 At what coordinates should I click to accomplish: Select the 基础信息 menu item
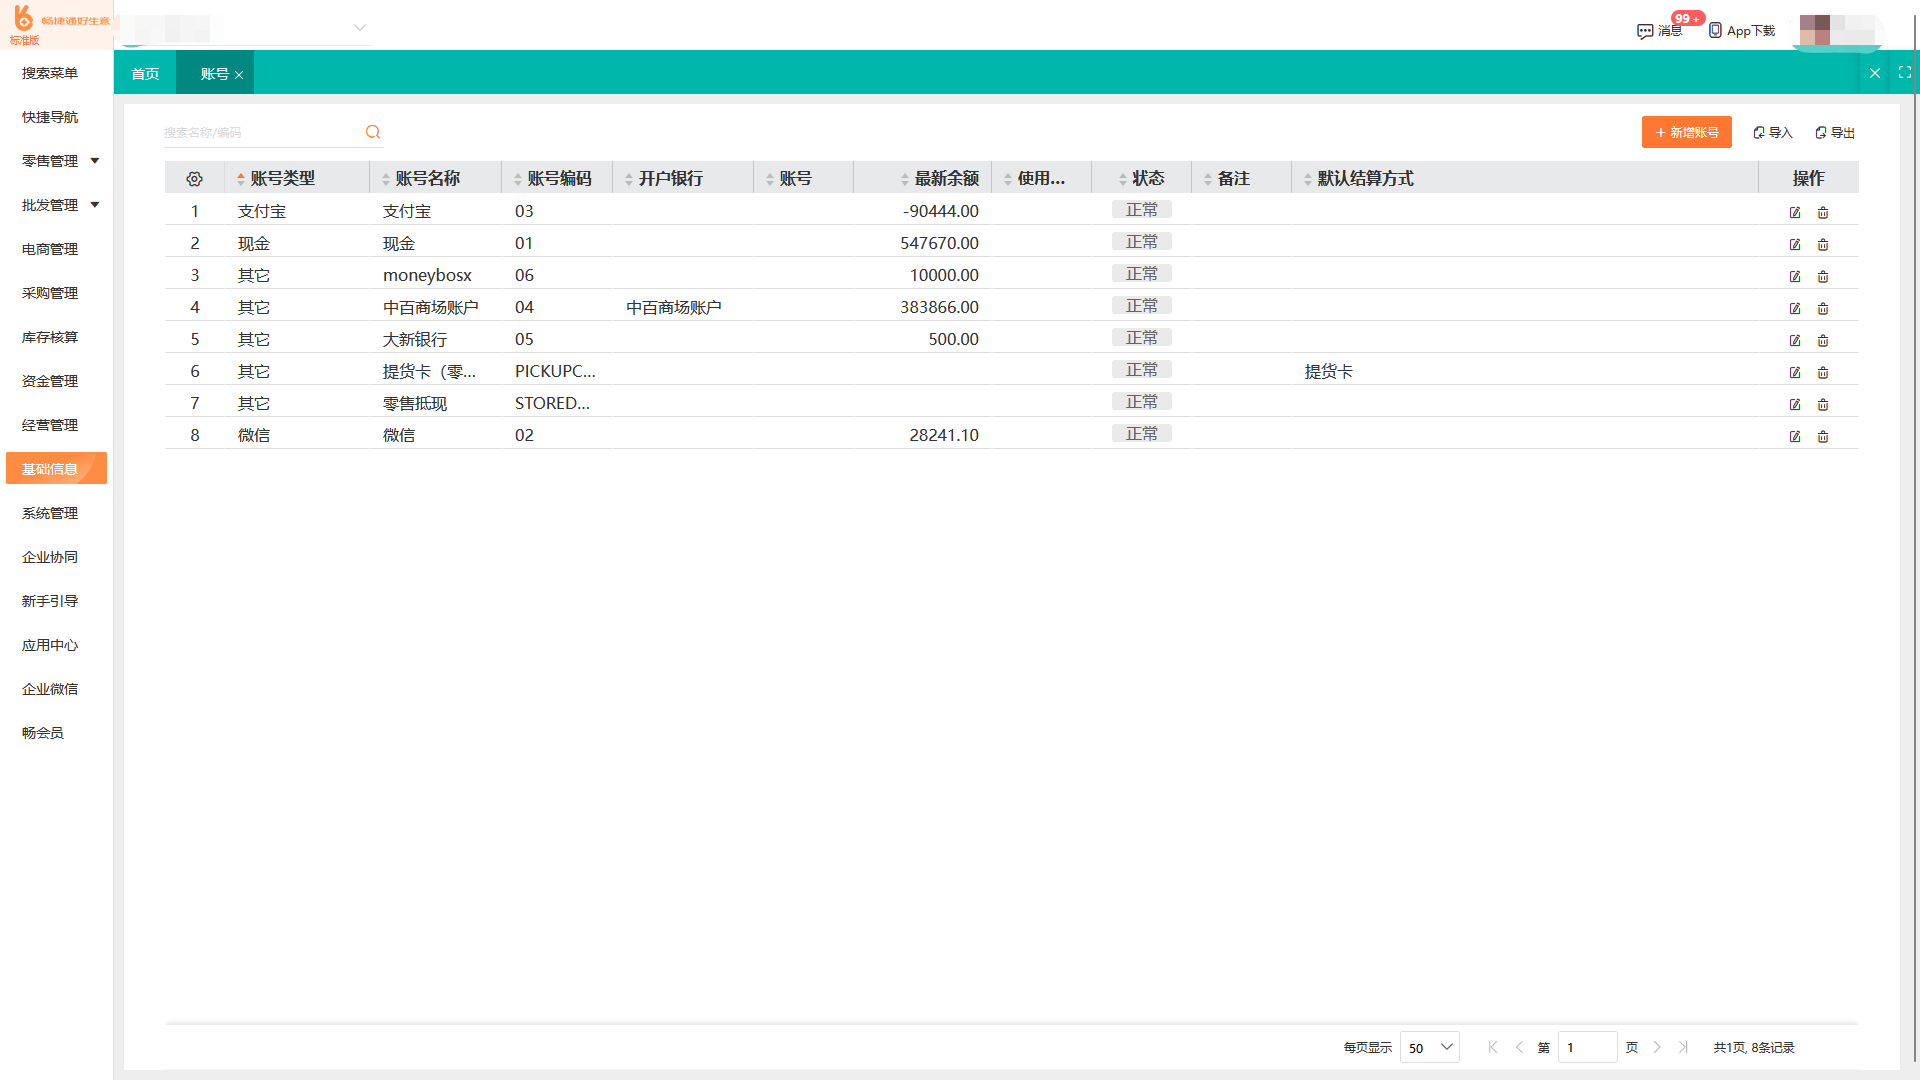tap(53, 468)
